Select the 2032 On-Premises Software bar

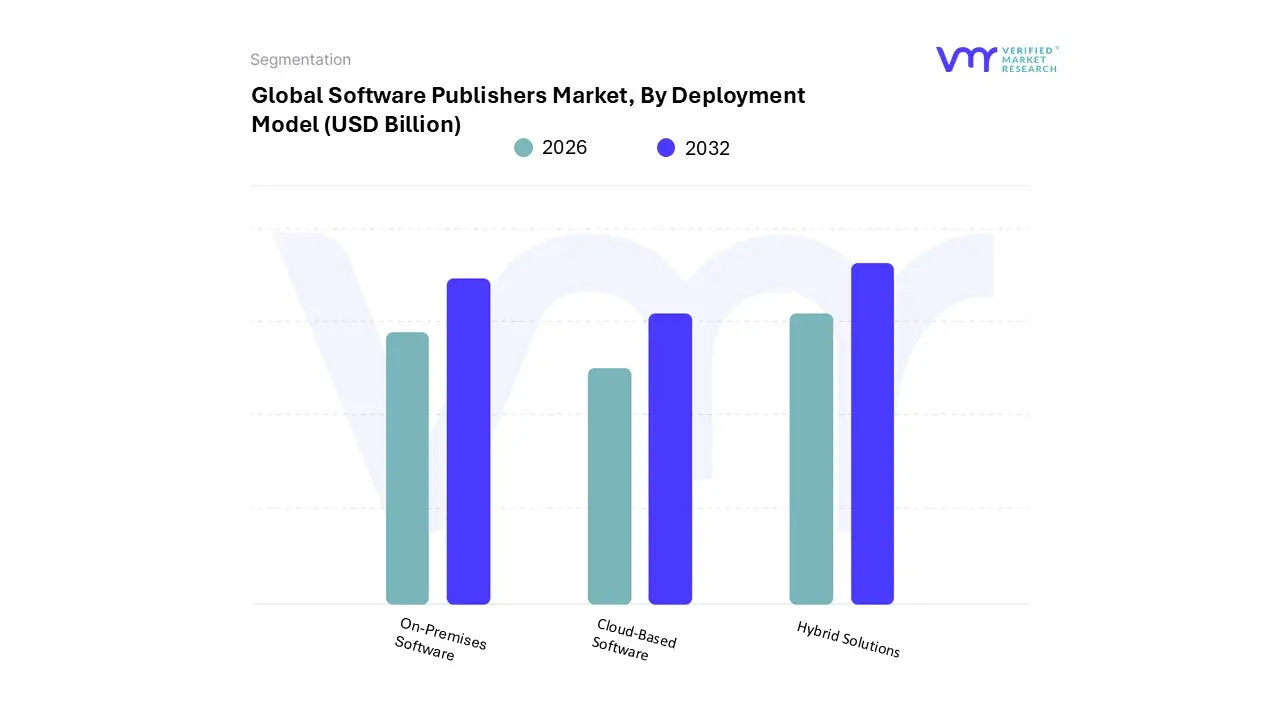[468, 441]
